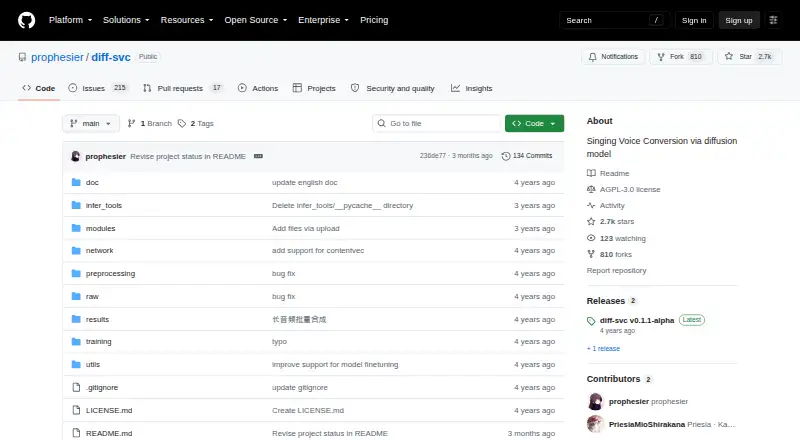The image size is (800, 440).
Task: Open commit 'Delete infer_tools/__pycache__ directory'
Action: click(x=342, y=205)
